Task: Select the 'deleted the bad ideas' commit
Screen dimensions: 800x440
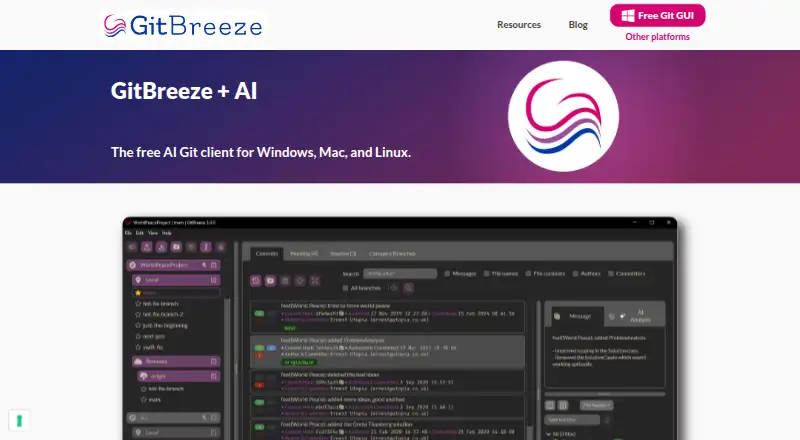Action: point(387,381)
